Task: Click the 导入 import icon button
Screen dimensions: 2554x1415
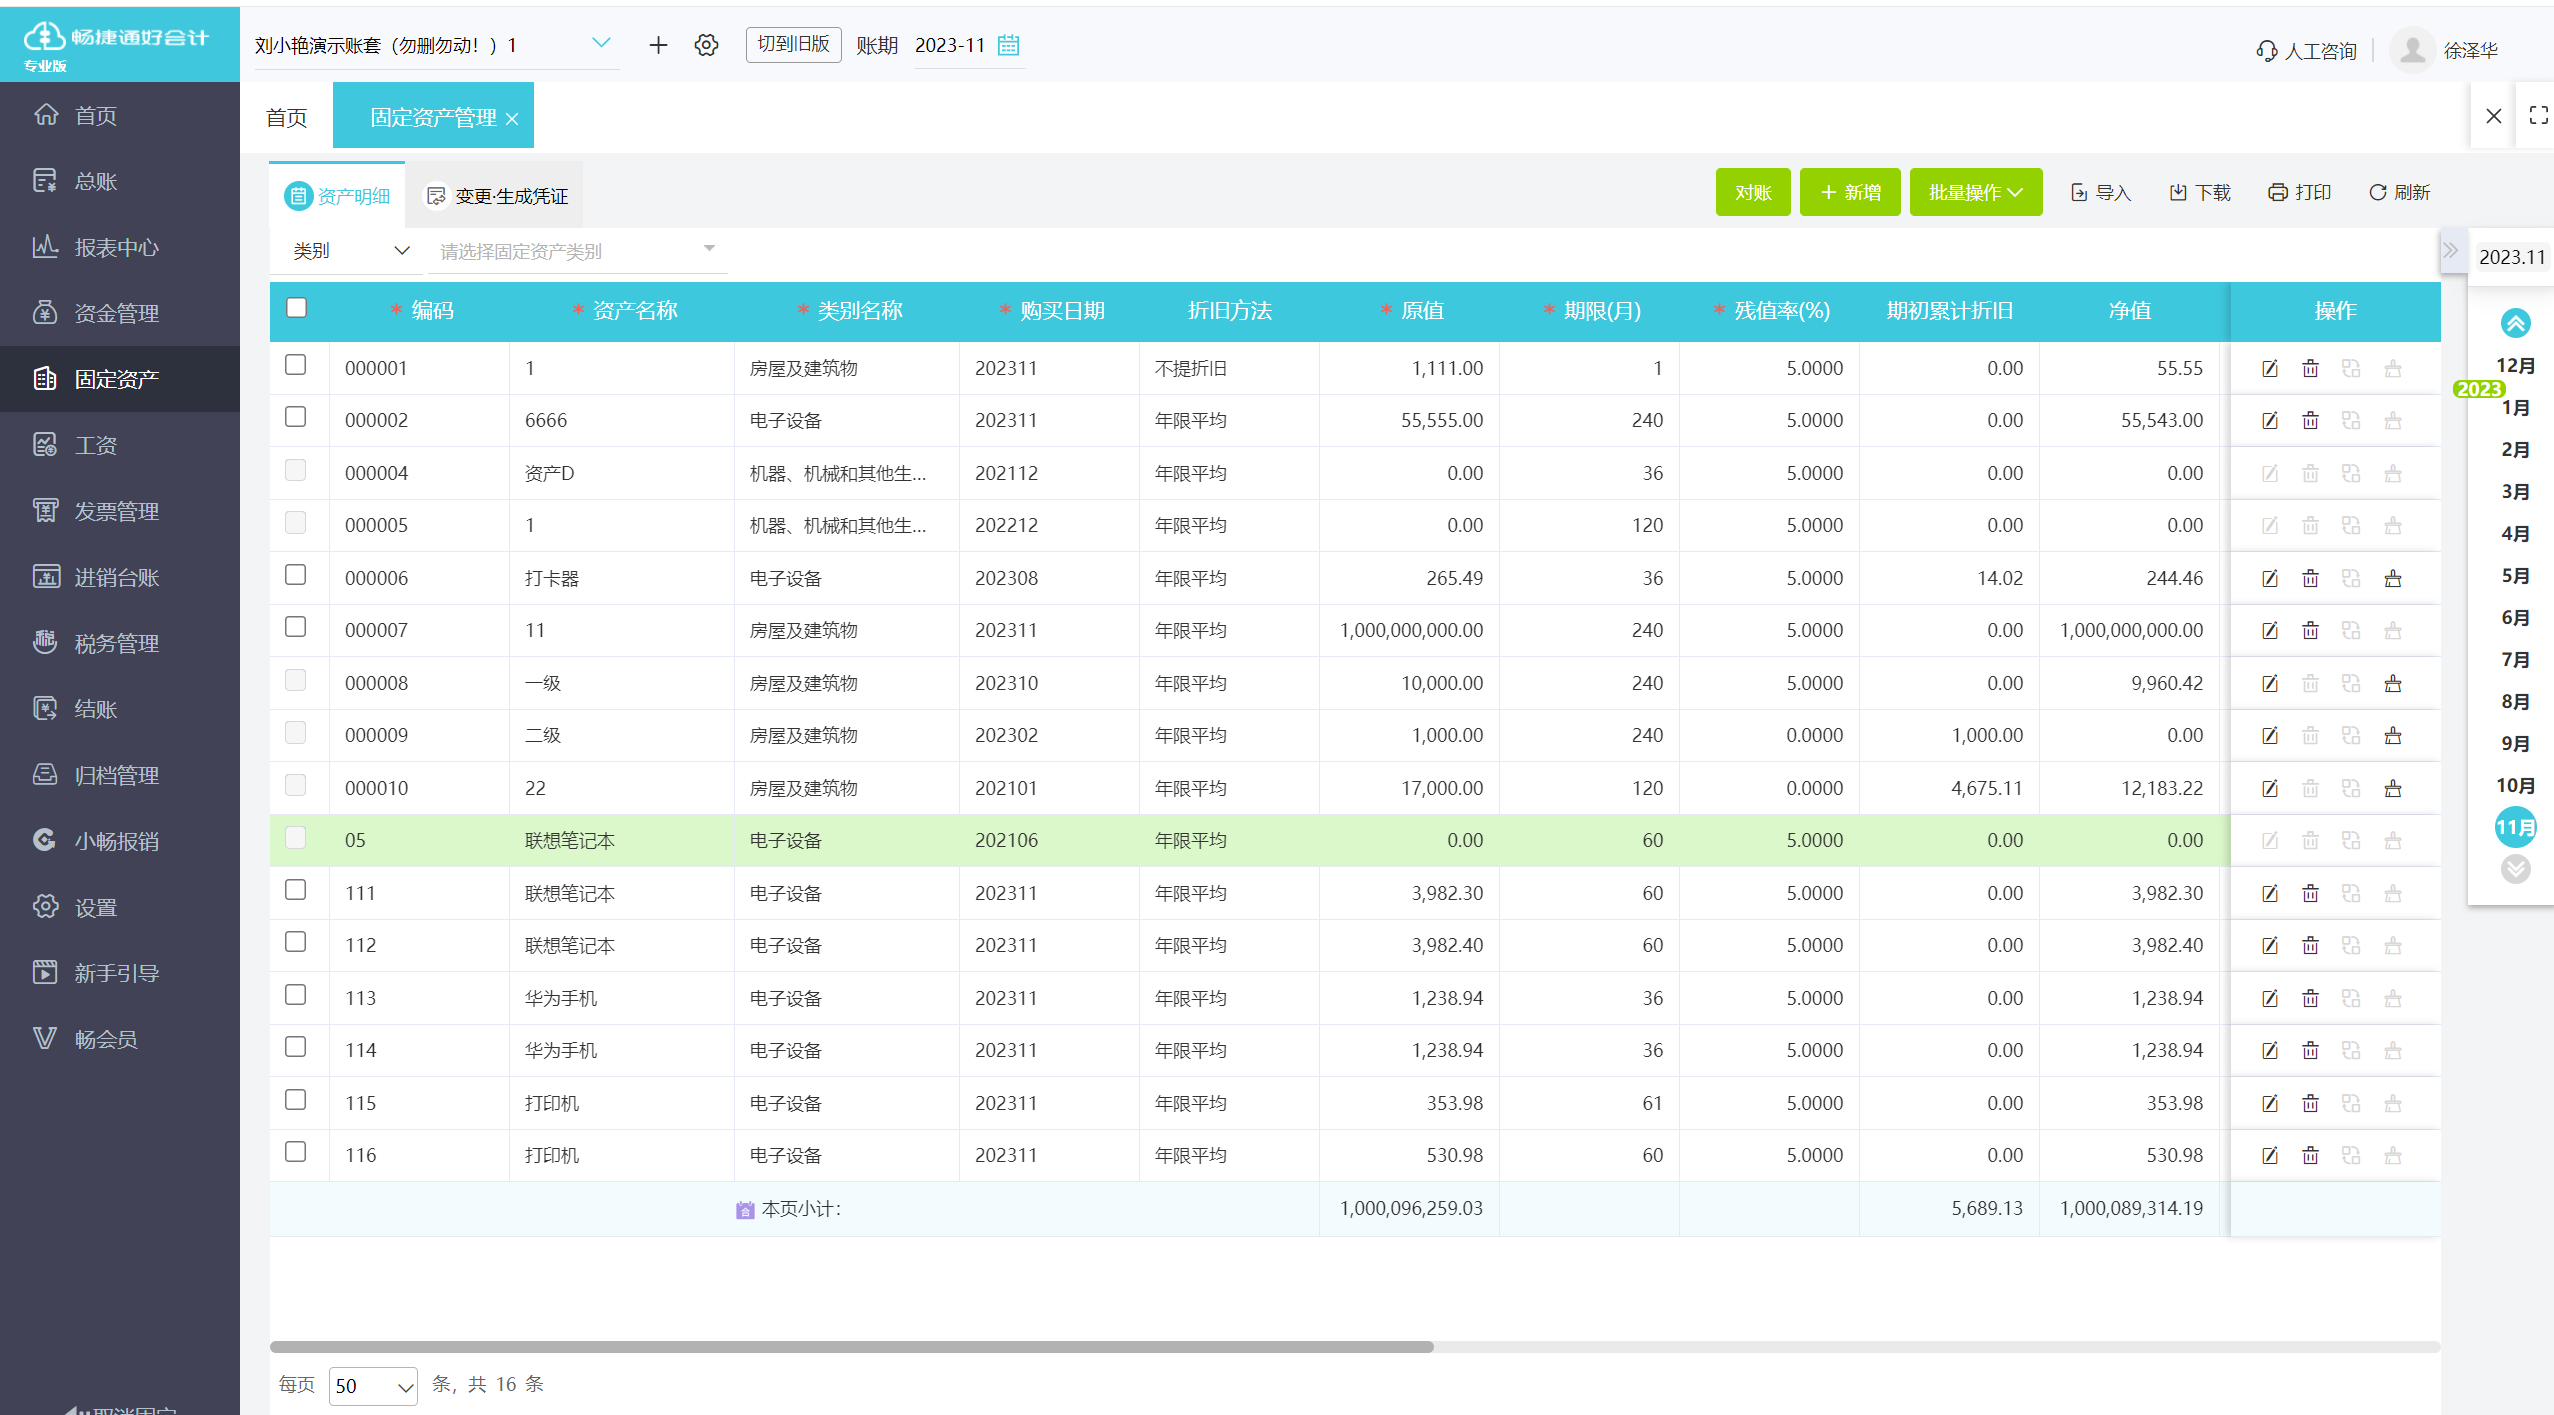Action: pos(2101,192)
